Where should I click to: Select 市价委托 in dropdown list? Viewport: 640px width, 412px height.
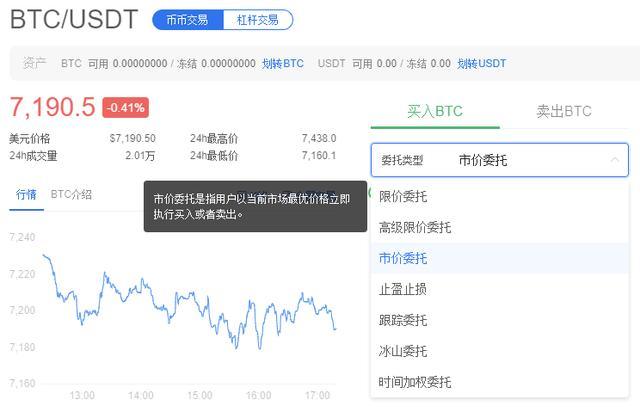point(403,258)
